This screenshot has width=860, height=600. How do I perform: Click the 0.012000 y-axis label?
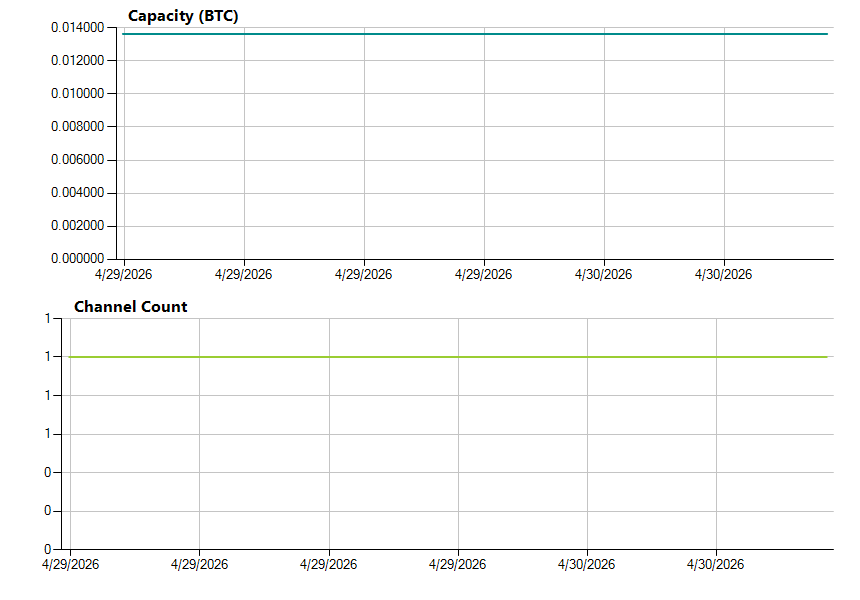click(x=78, y=61)
